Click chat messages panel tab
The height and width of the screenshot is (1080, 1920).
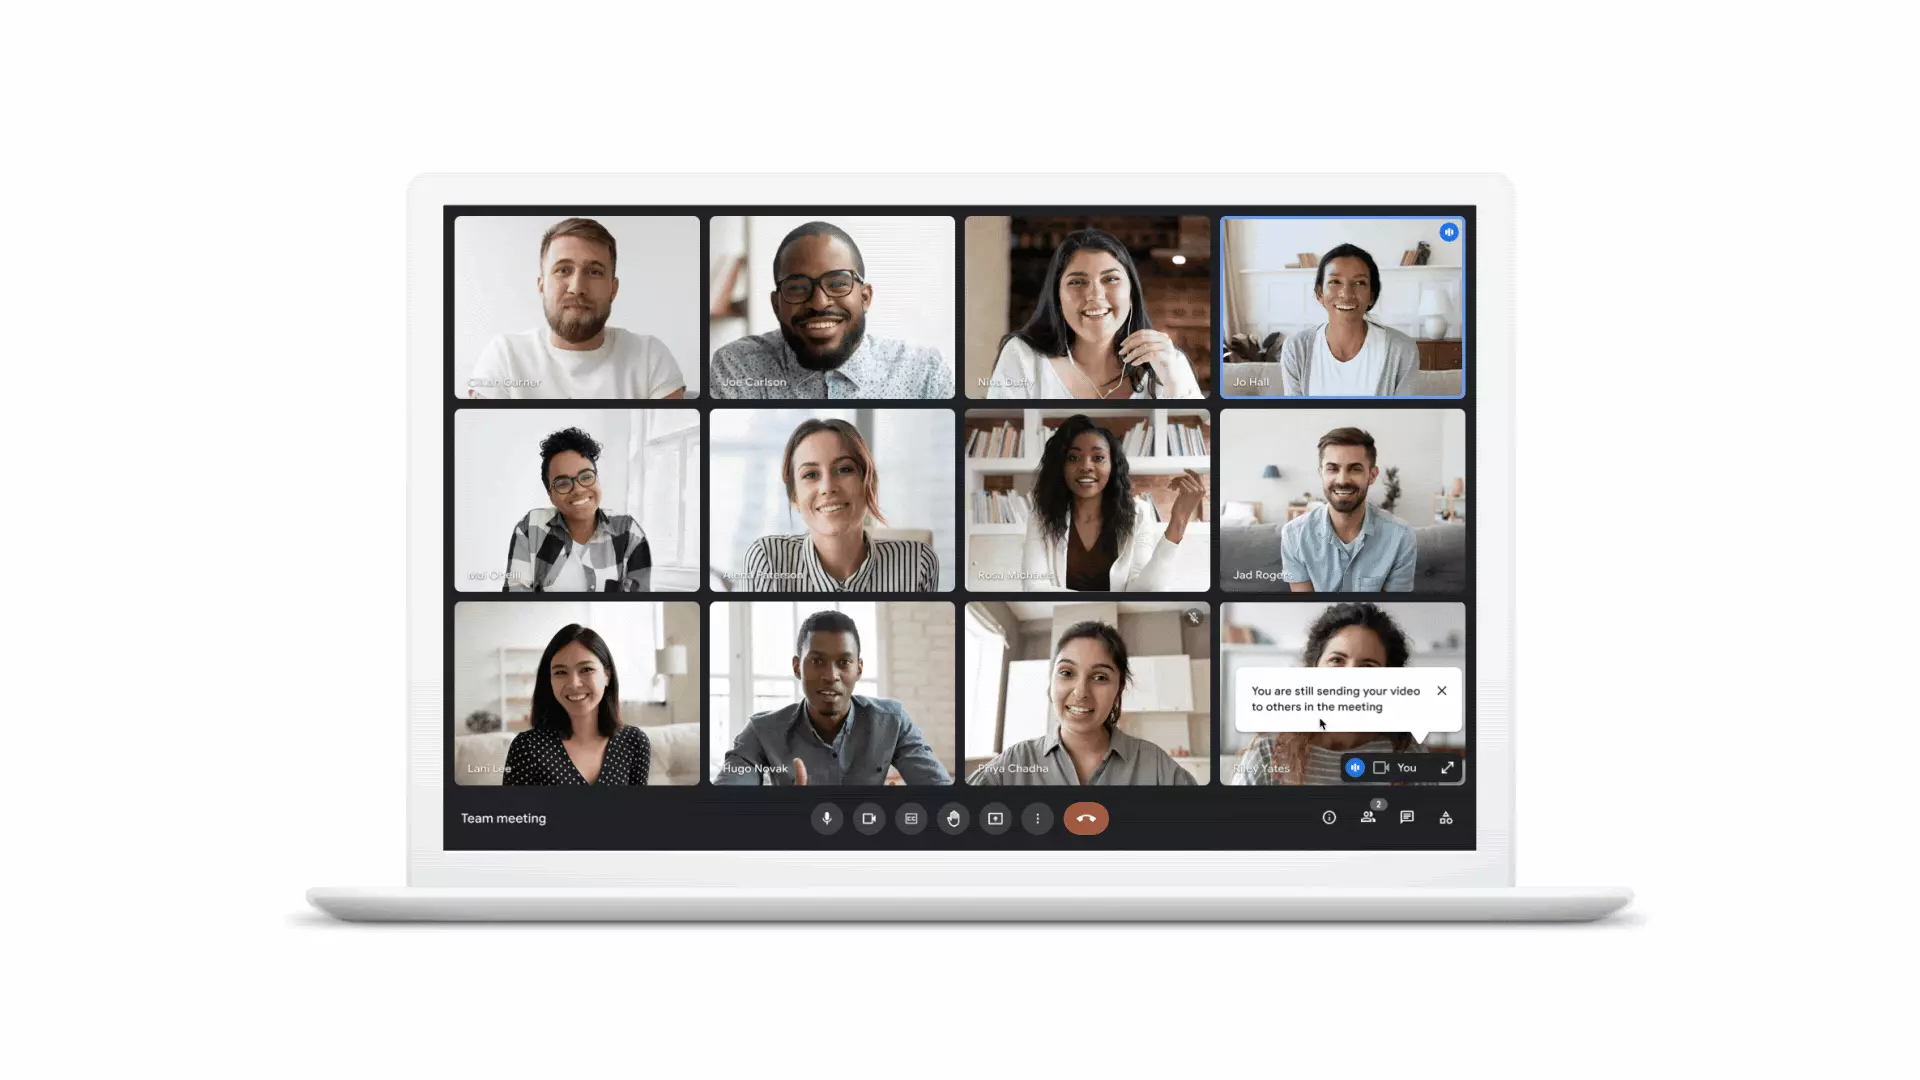click(x=1406, y=818)
